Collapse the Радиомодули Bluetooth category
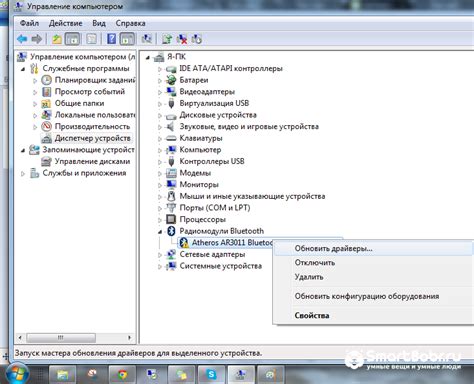 coord(160,232)
